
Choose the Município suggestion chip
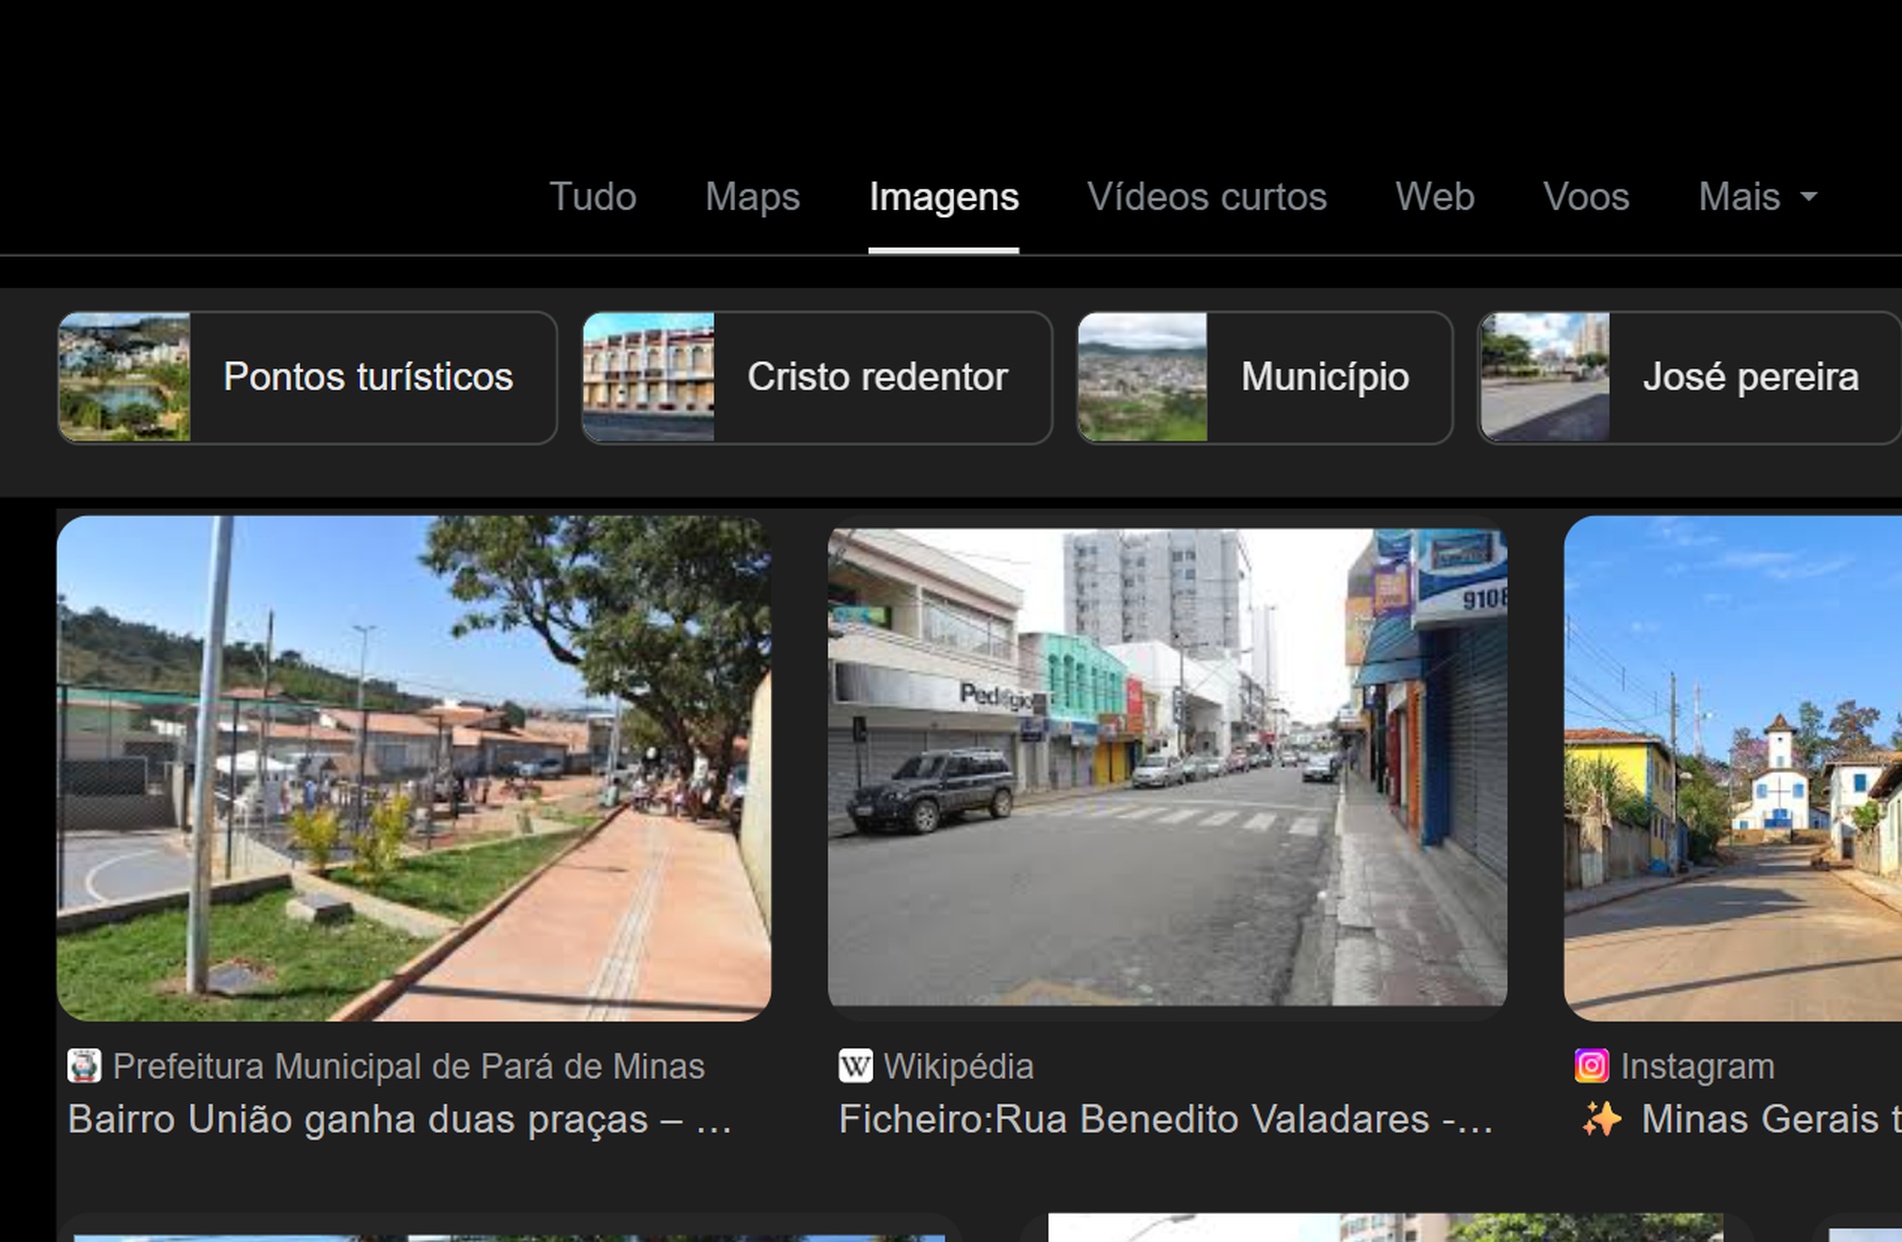pos(1264,377)
